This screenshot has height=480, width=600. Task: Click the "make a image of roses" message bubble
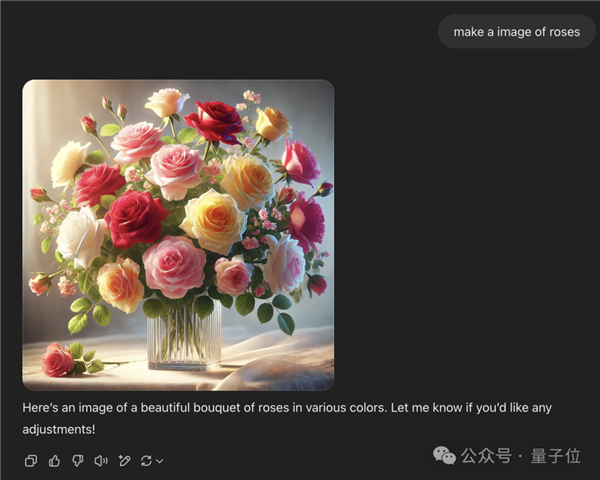[516, 31]
